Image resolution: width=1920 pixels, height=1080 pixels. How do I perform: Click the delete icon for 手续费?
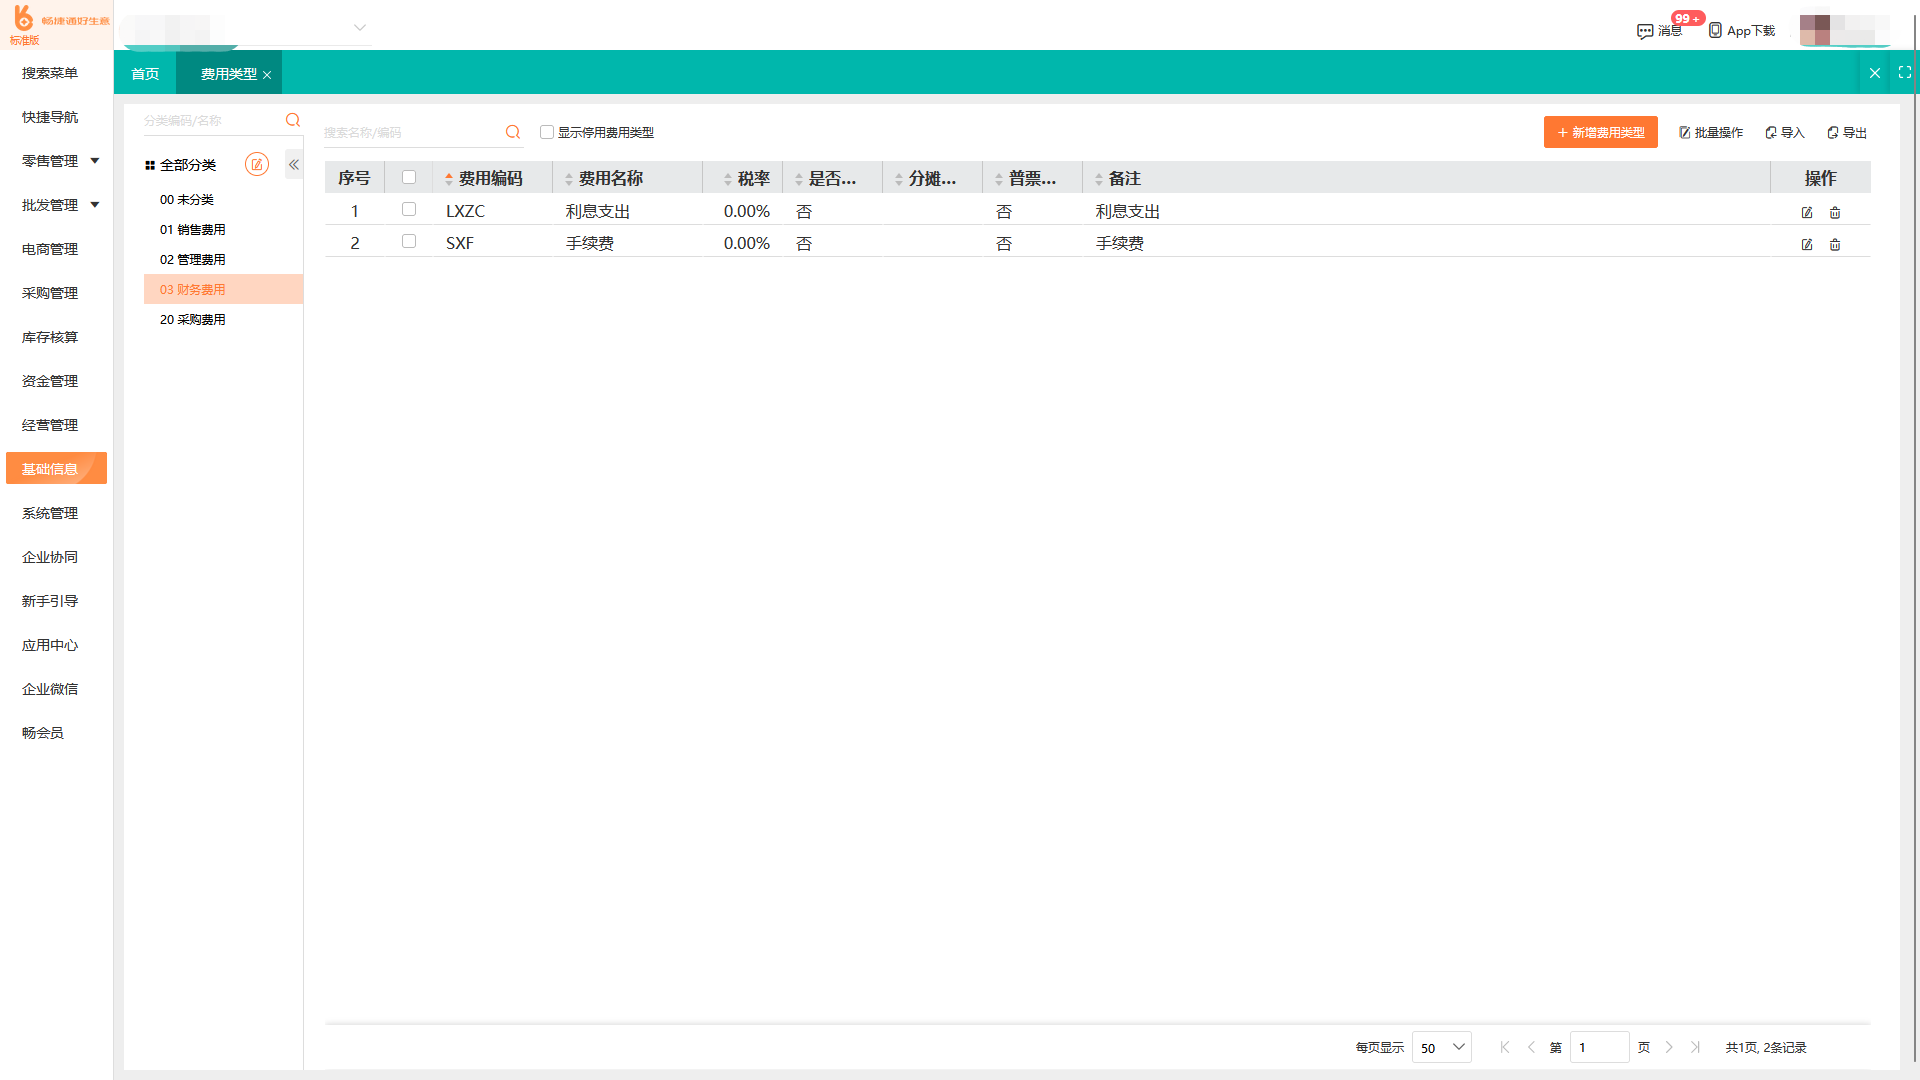click(1834, 243)
